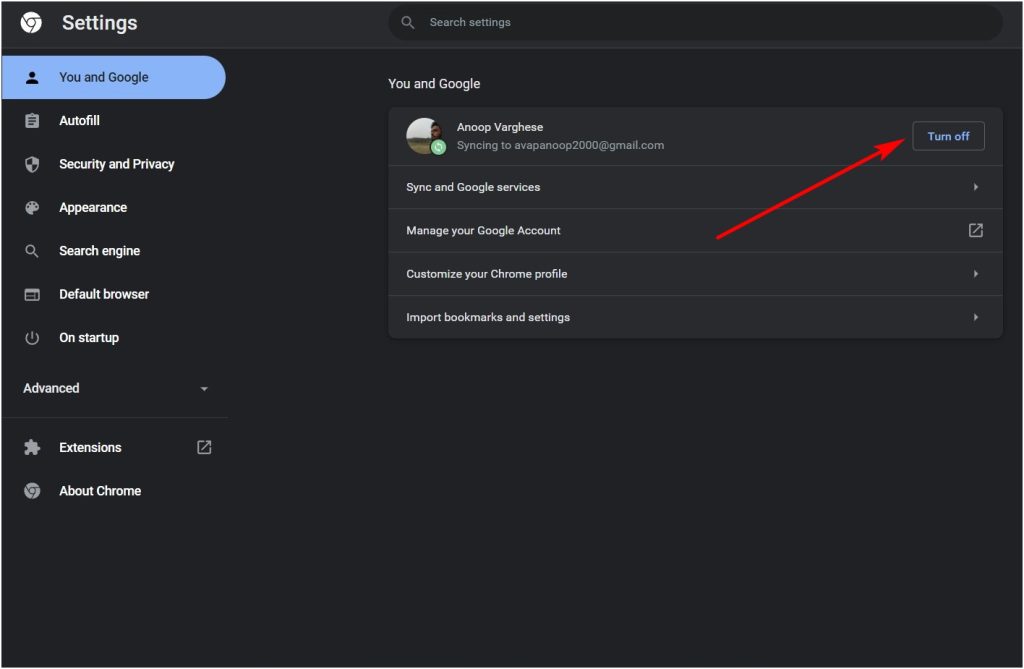Click the account name Anoop Varghese
Viewport: 1024px width, 669px height.
[x=500, y=127]
